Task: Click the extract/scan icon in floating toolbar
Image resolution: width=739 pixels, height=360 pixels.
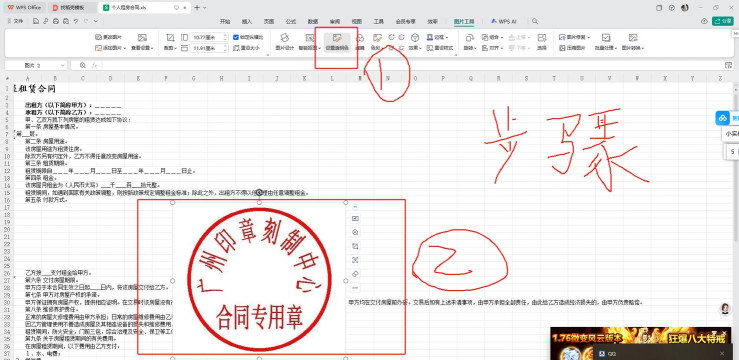Action: click(x=355, y=260)
